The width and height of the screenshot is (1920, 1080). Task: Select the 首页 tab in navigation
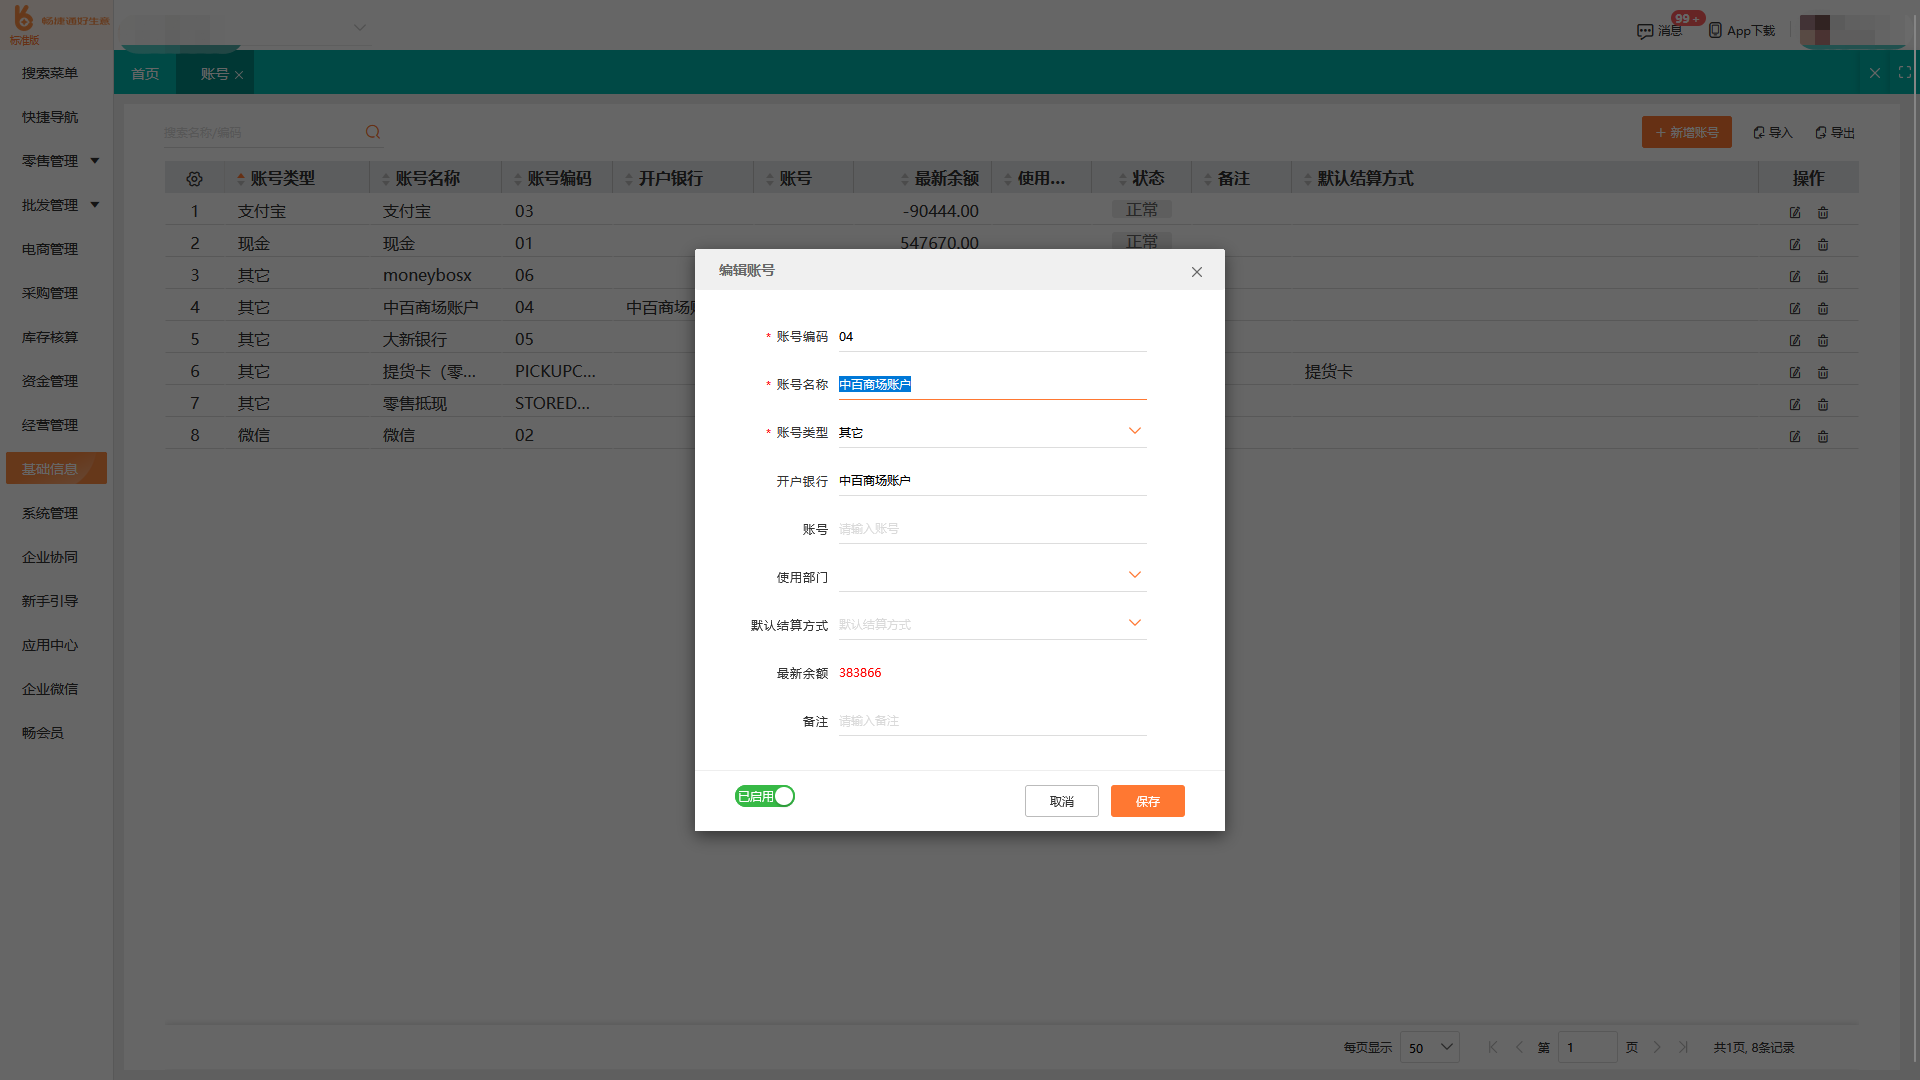click(144, 73)
